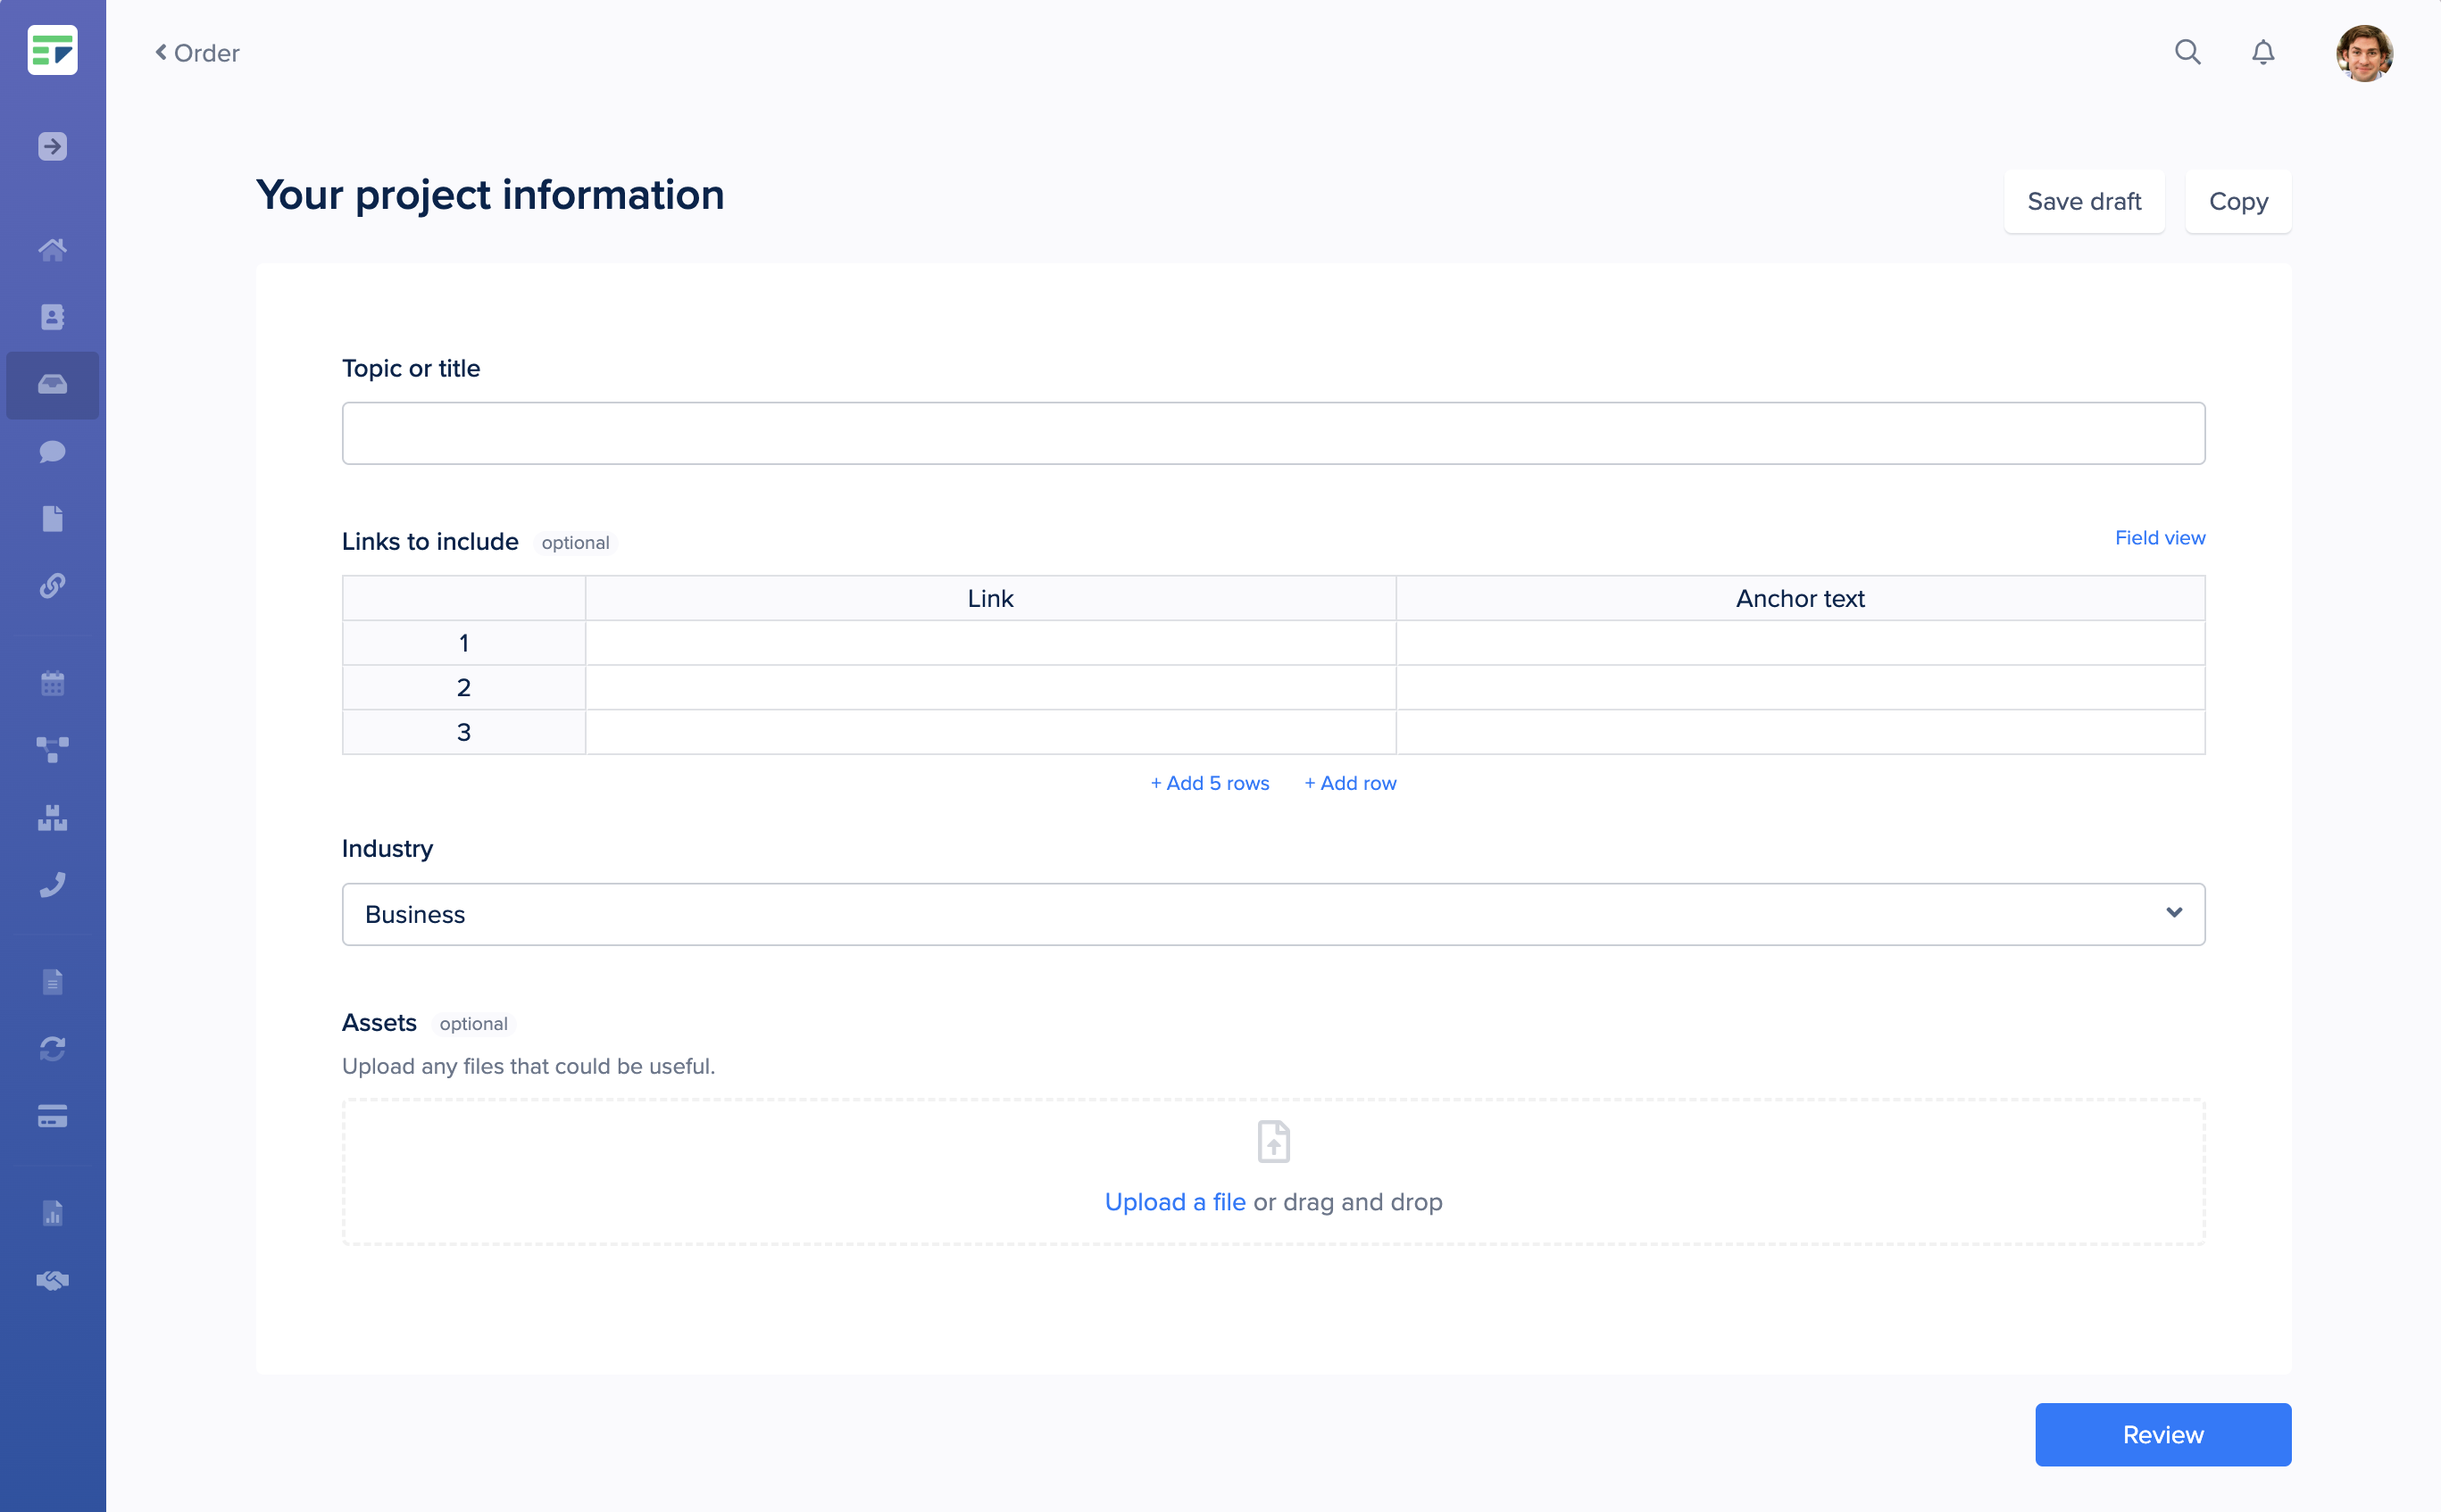
Task: Click the link/chain icon in sidebar
Action: (53, 586)
